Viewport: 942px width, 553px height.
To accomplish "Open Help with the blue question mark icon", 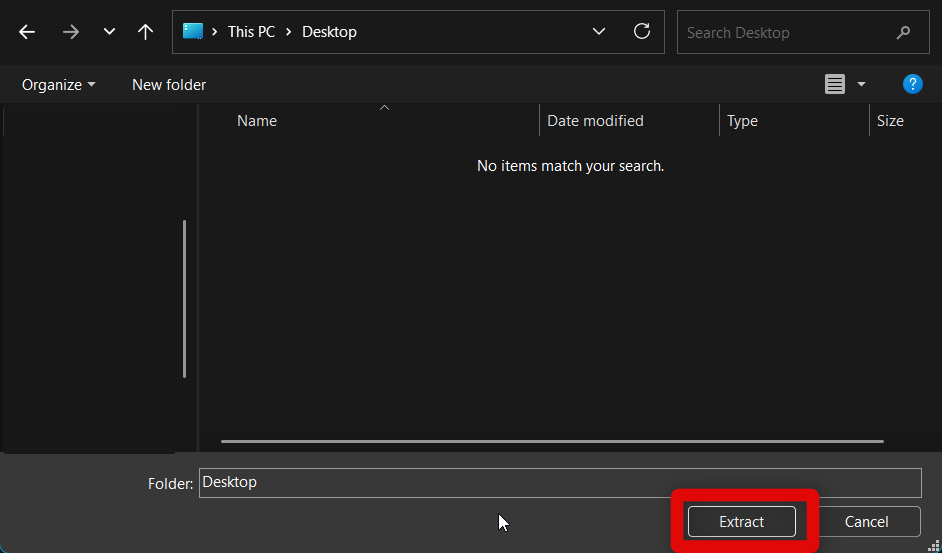I will click(x=912, y=84).
